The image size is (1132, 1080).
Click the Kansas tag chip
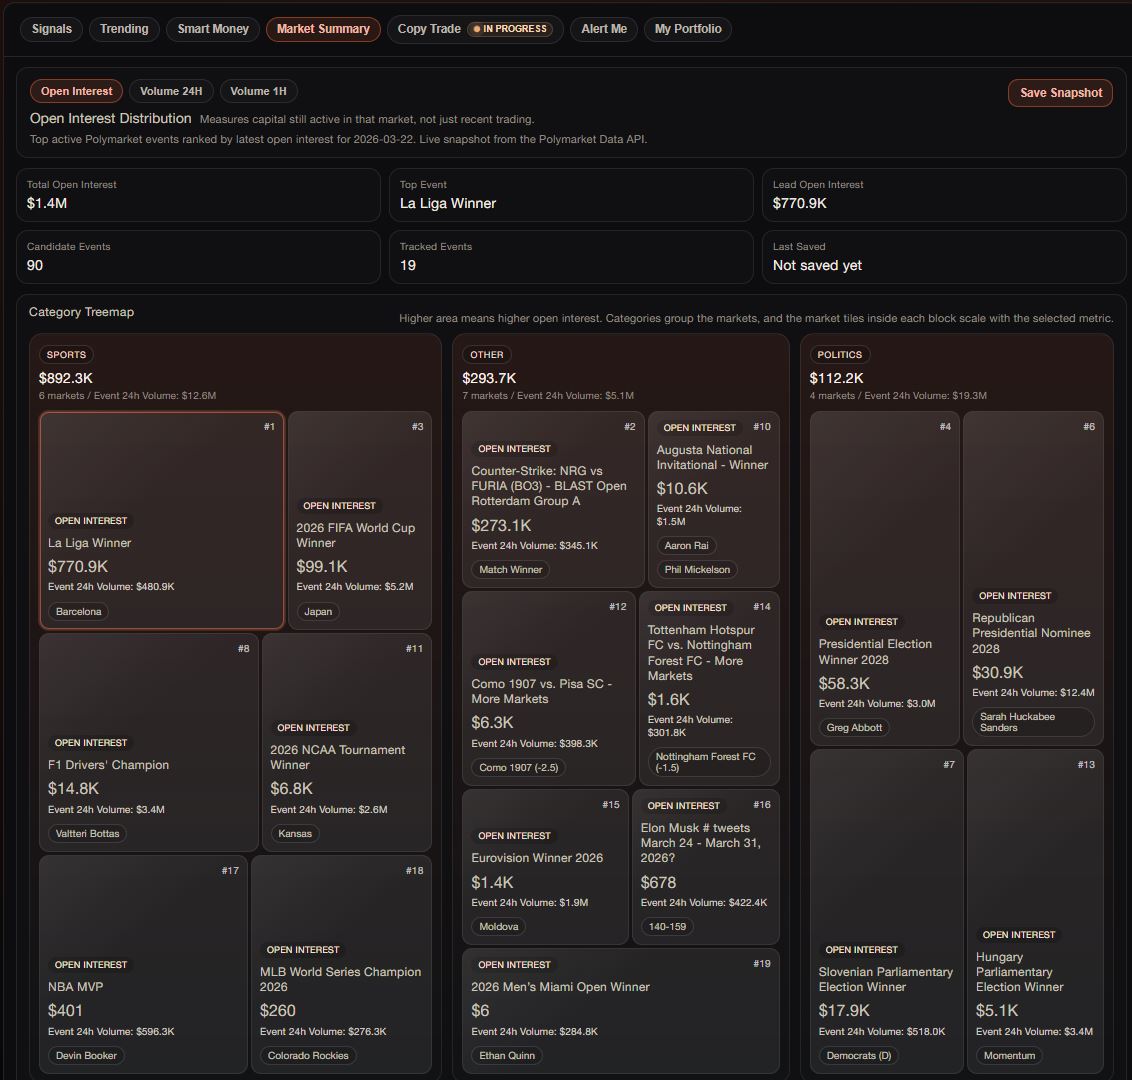pos(294,833)
